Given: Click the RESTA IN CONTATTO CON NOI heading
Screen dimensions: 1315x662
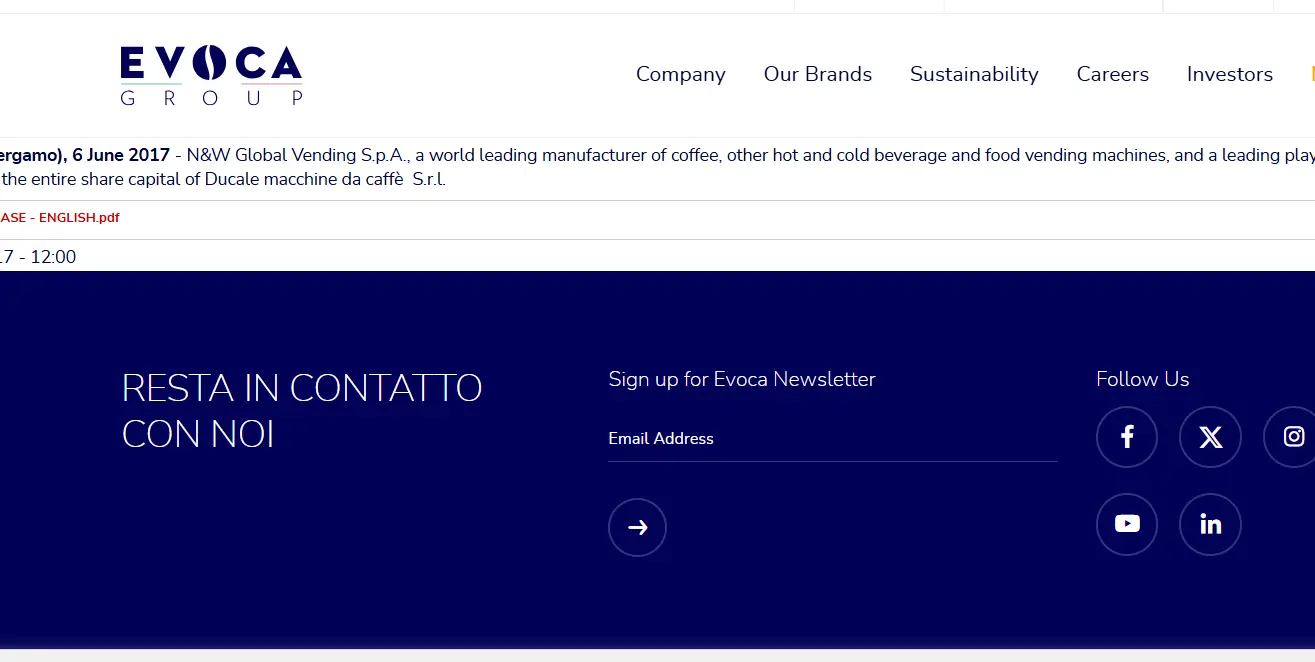Looking at the screenshot, I should pyautogui.click(x=301, y=410).
